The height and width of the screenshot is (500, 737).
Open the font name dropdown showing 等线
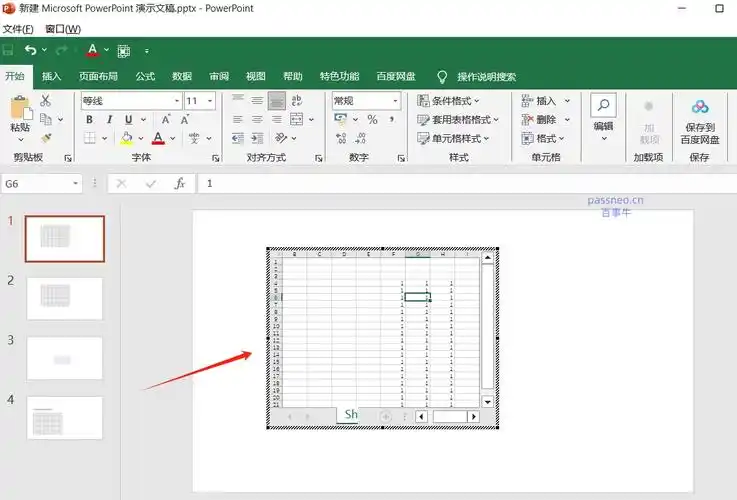coord(177,101)
